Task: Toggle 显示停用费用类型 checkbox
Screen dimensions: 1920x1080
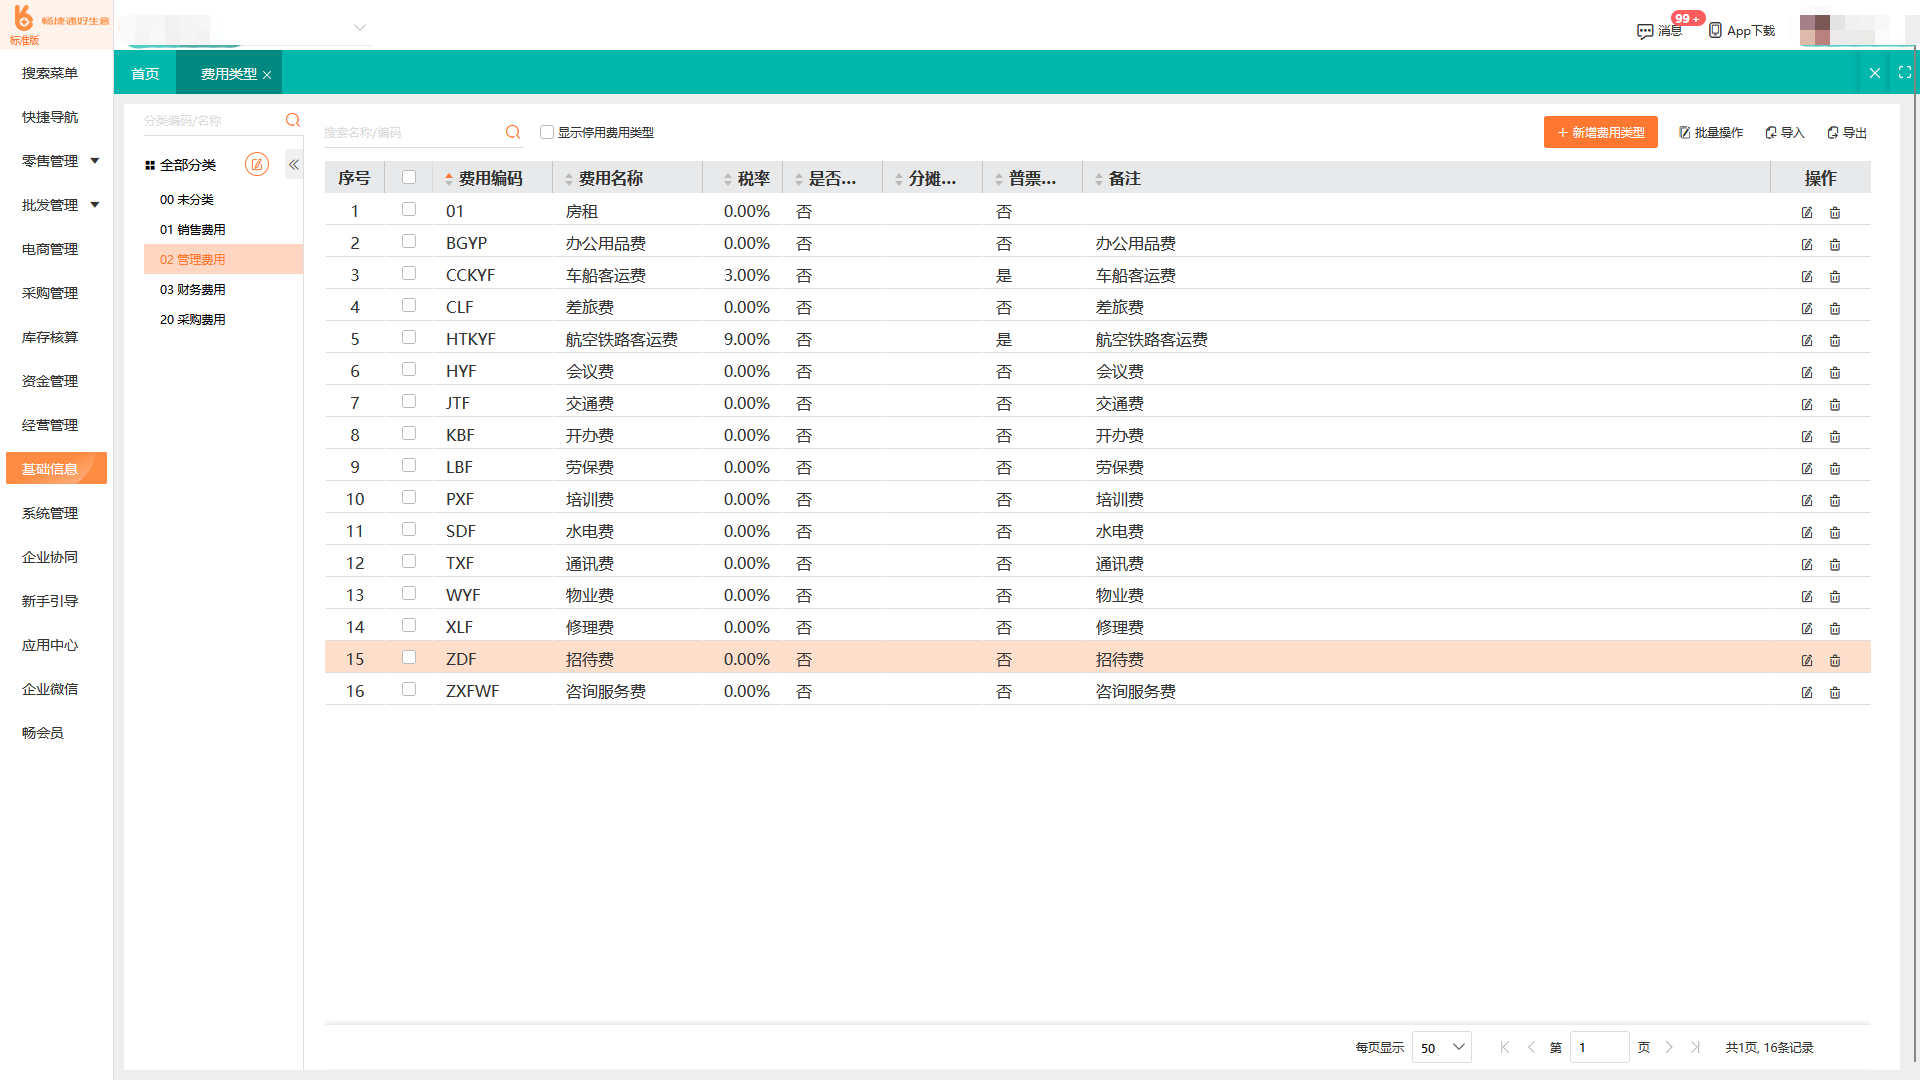Action: (x=546, y=131)
